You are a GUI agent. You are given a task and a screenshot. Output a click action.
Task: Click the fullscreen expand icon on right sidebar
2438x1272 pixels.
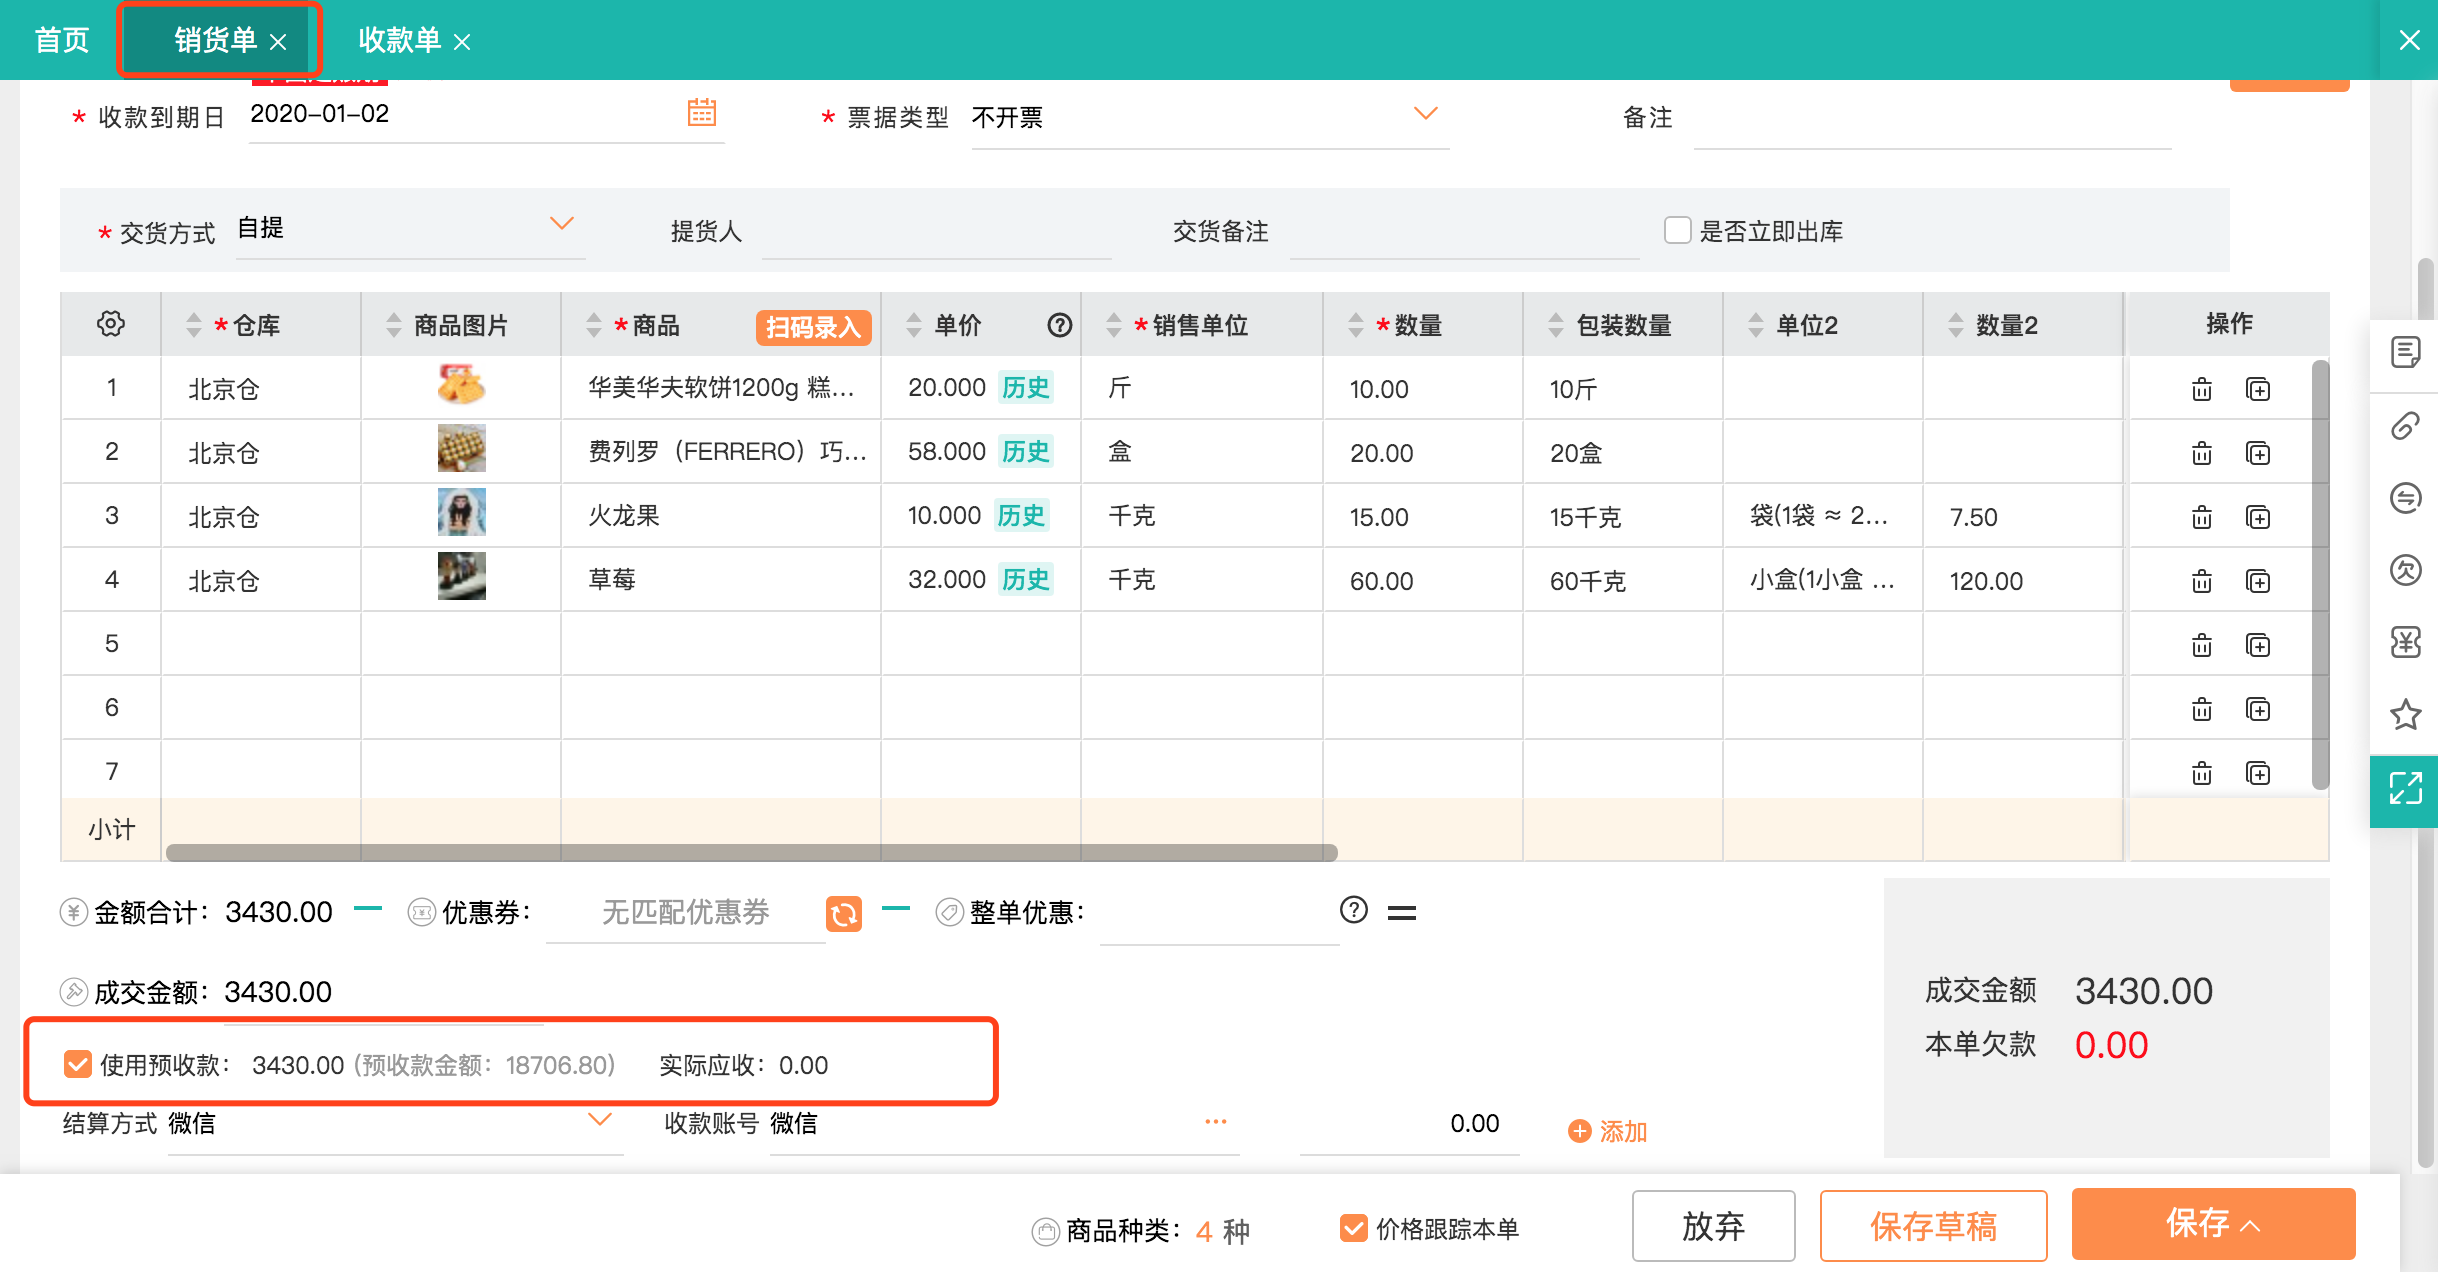point(2404,790)
